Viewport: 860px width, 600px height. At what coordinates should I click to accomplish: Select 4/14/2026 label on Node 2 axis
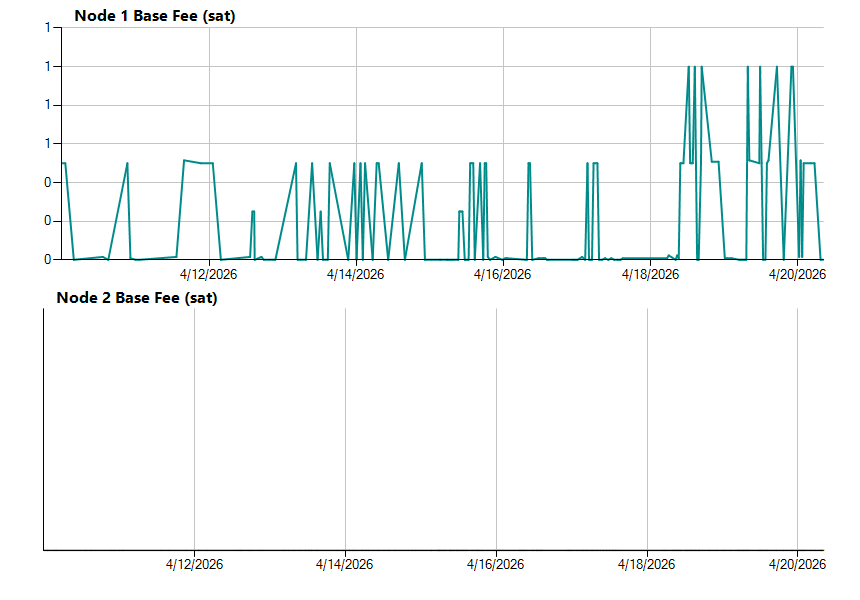[344, 565]
